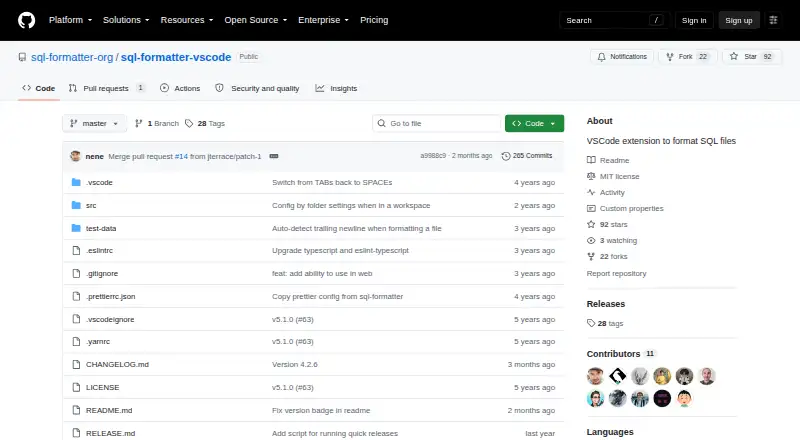
Task: Open commit hash a9988c9
Action: (x=433, y=156)
